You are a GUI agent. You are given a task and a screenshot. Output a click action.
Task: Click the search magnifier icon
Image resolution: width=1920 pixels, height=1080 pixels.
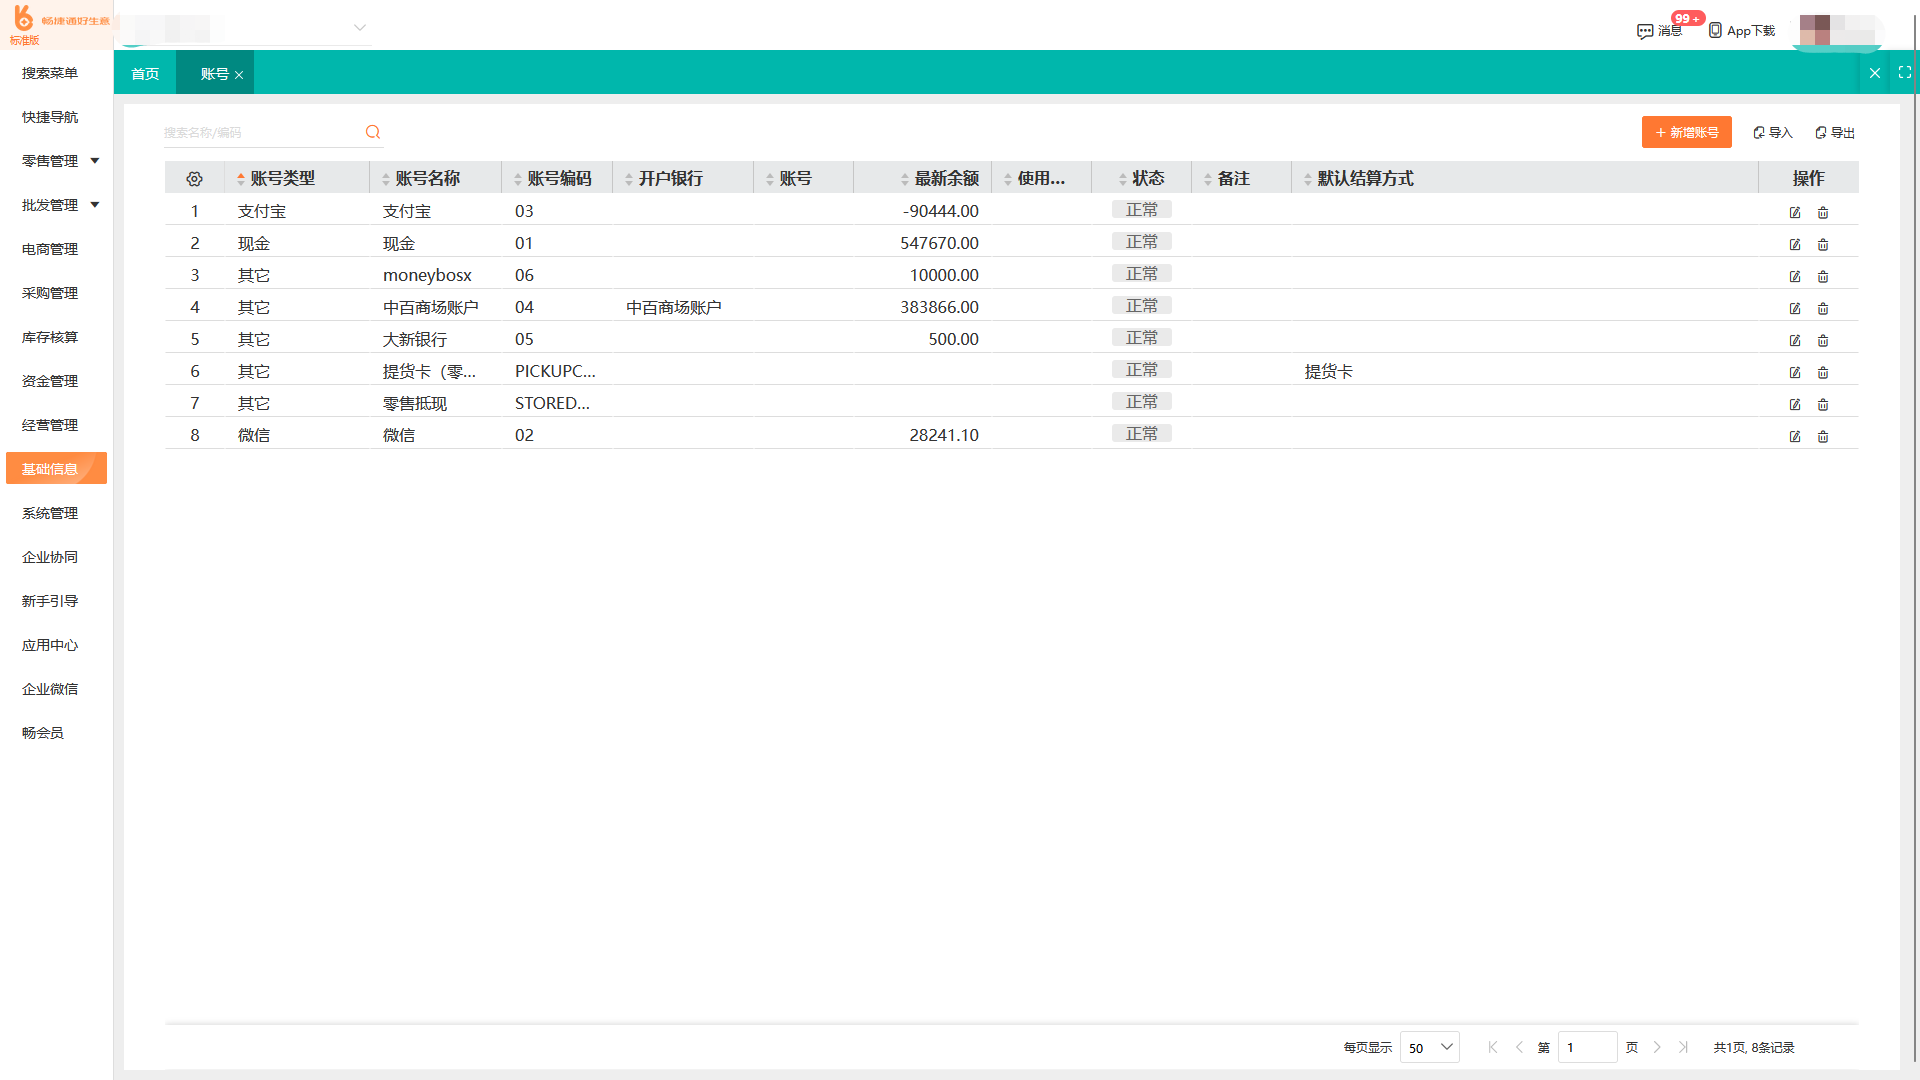point(373,131)
